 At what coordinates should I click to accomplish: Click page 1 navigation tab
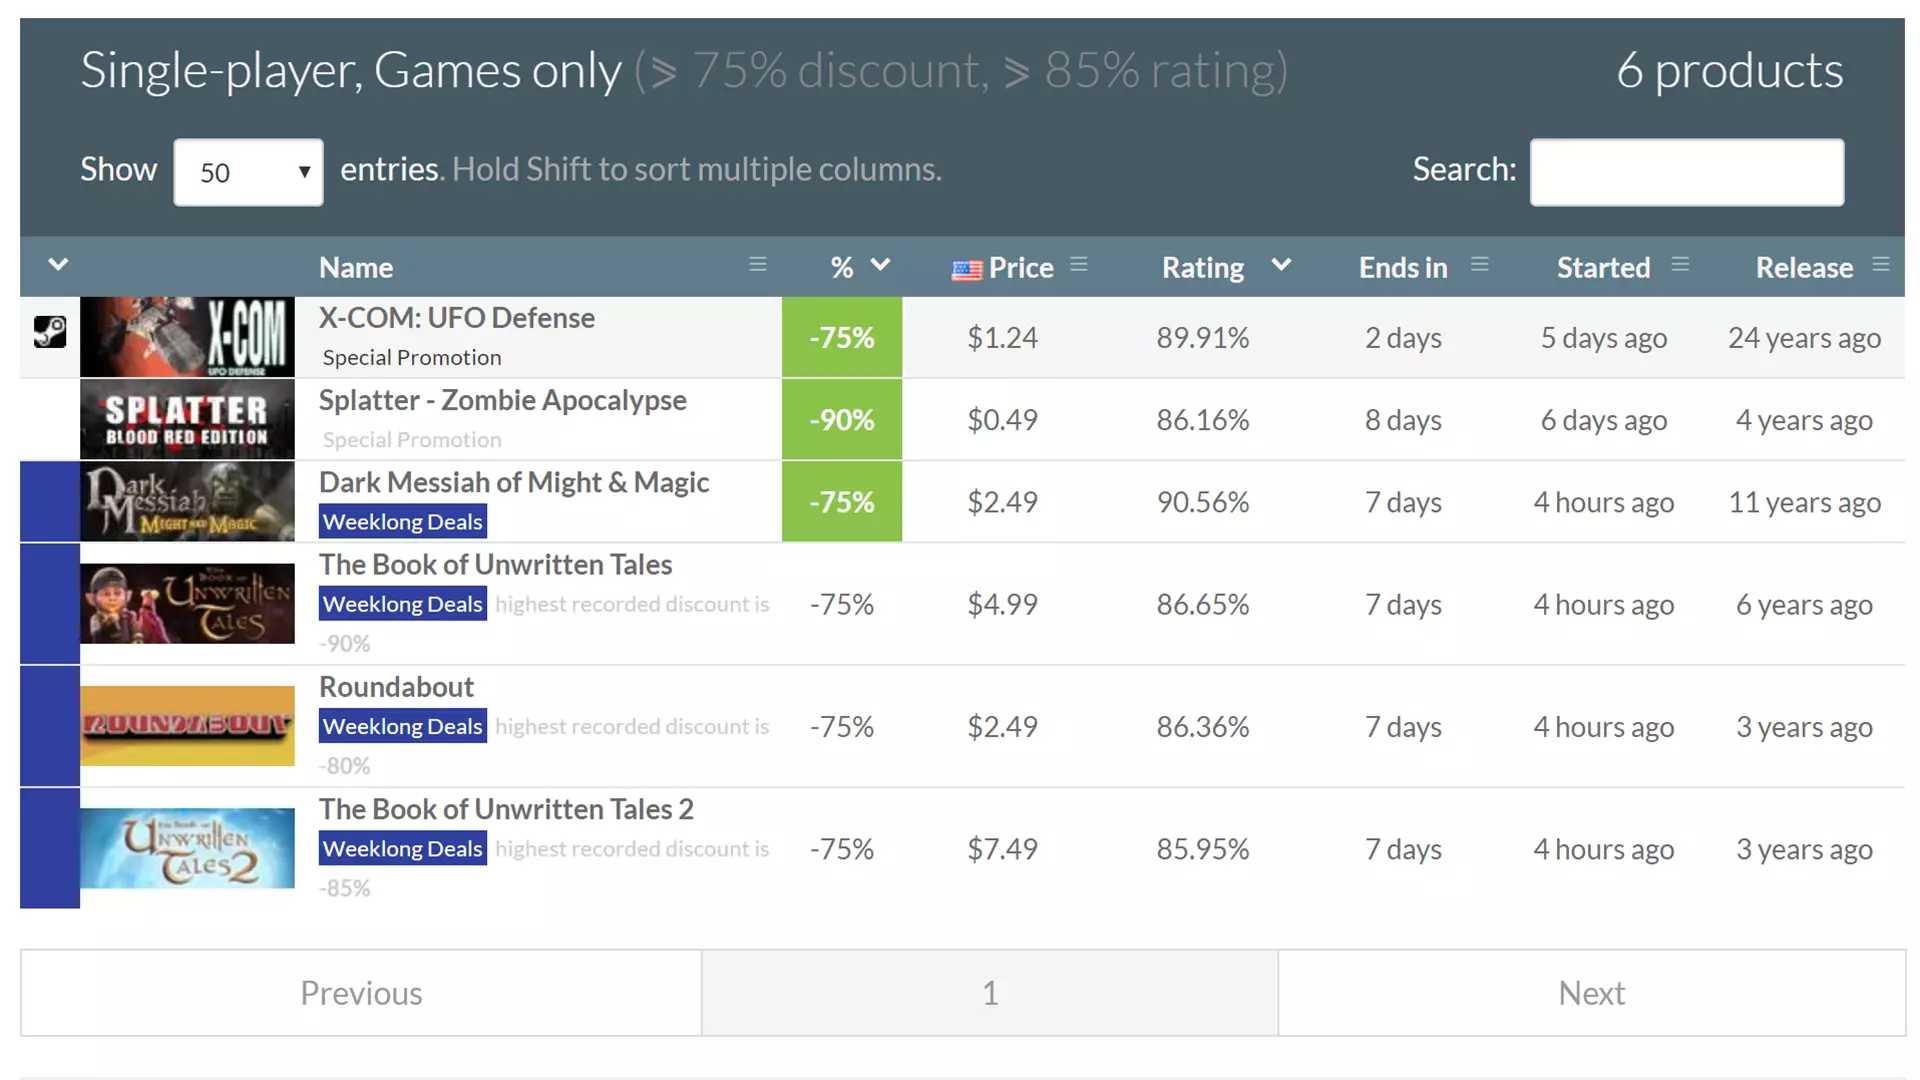coord(989,992)
